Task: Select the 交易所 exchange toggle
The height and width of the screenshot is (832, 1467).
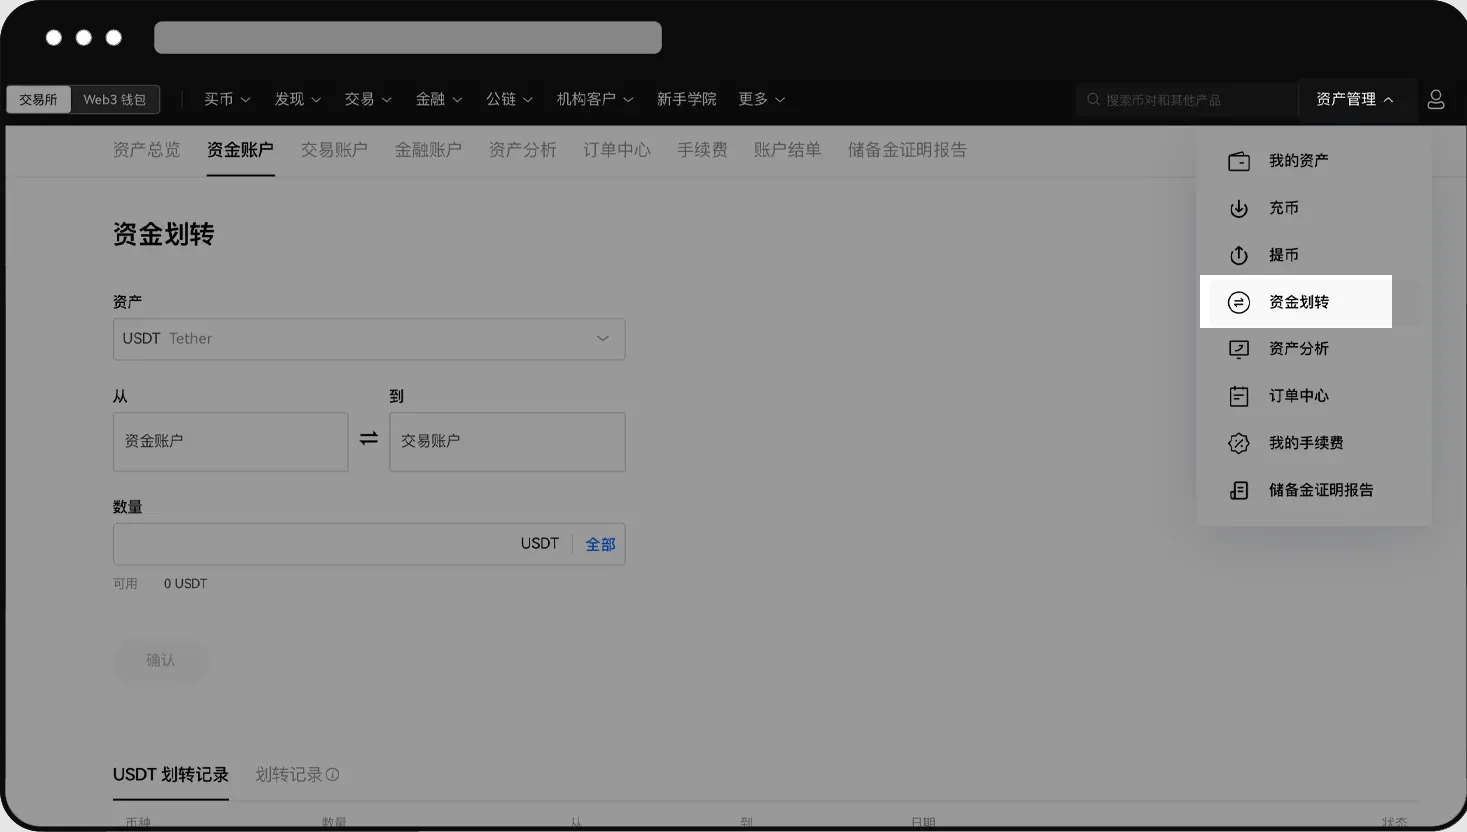Action: [39, 99]
